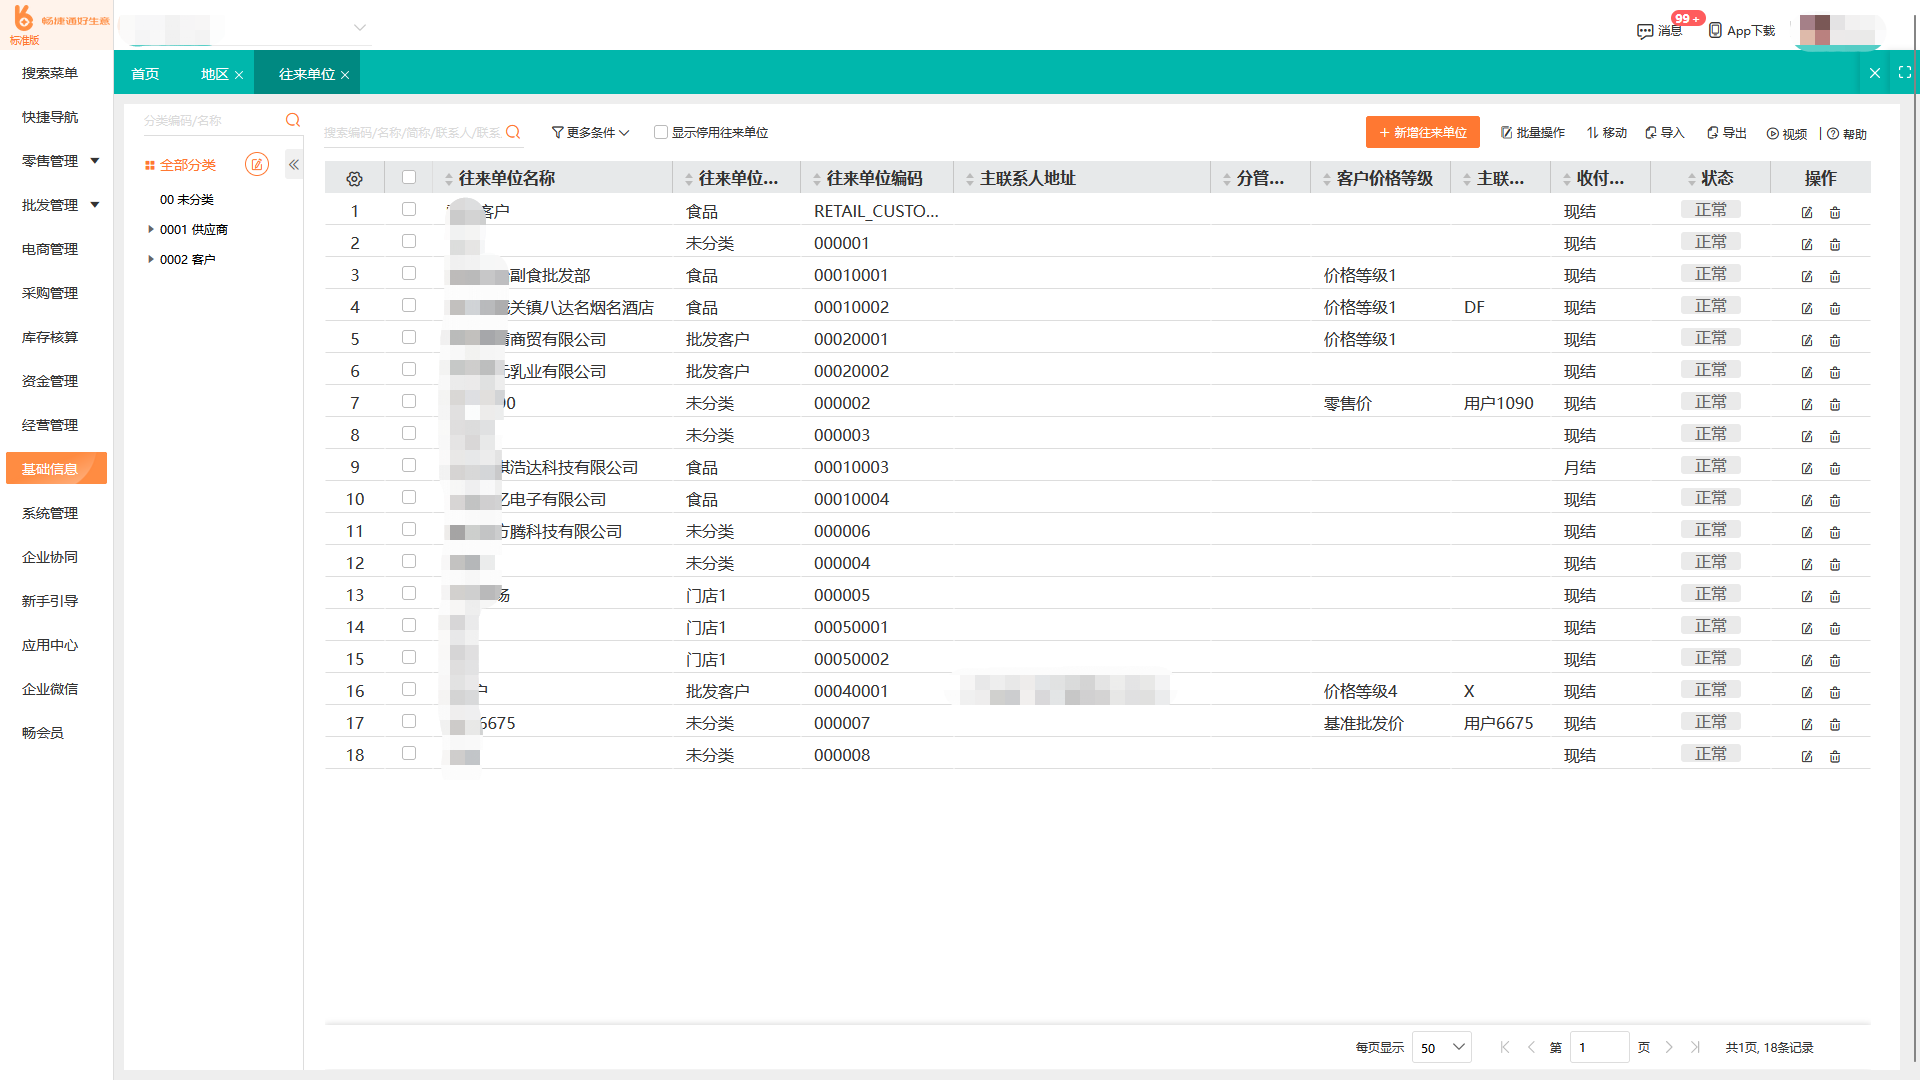Click delete icon for row 7
This screenshot has height=1080, width=1920.
[1836, 404]
